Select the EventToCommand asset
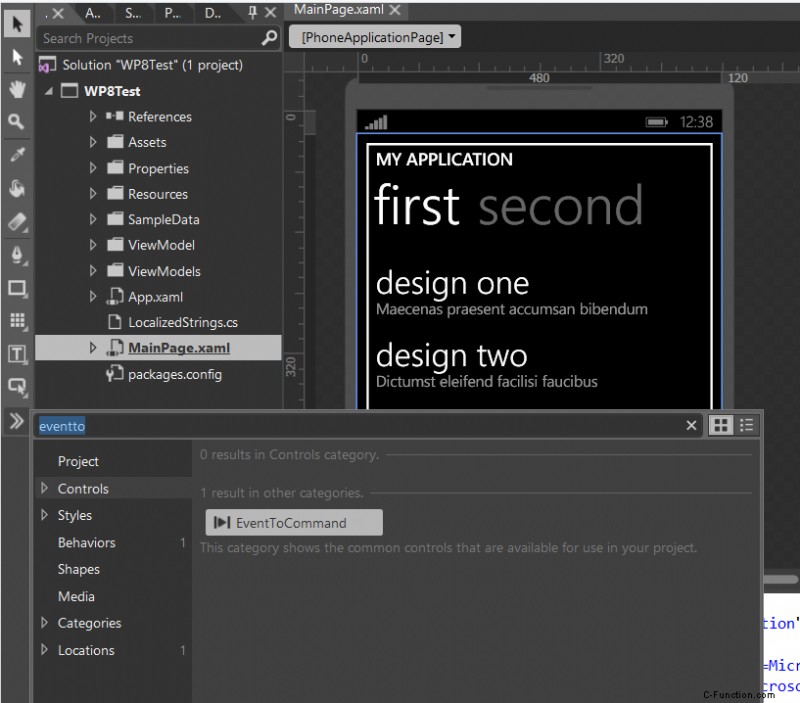Screen dimensions: 800x703 (293, 522)
